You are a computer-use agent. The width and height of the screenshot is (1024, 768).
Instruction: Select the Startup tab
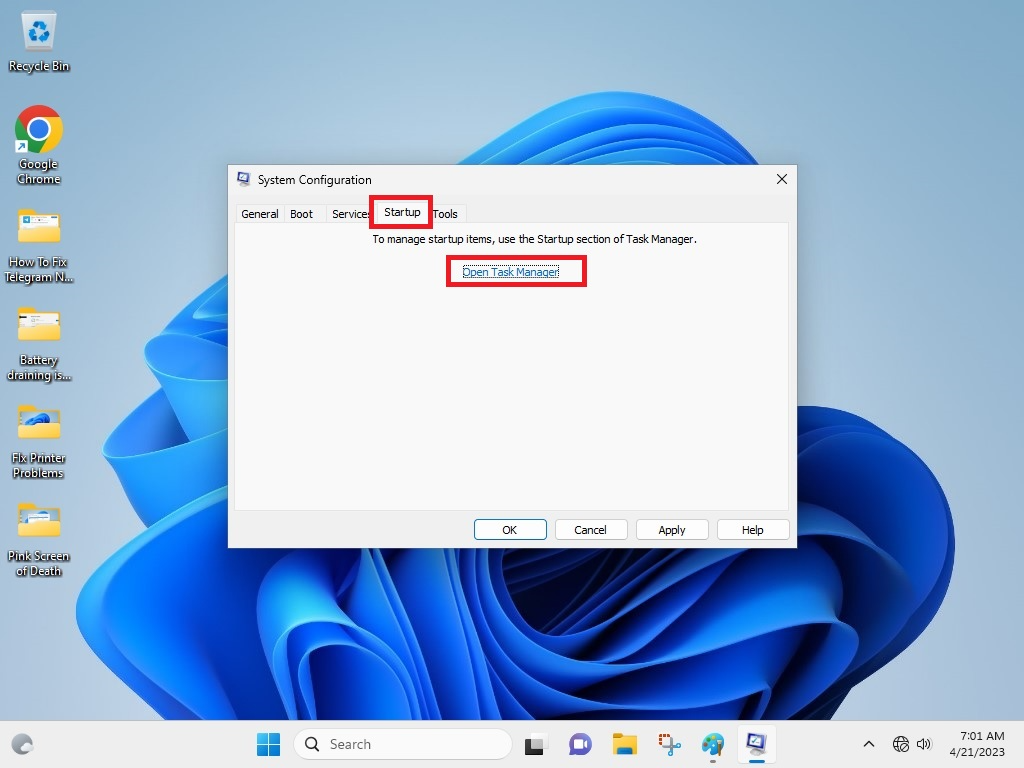pos(402,212)
